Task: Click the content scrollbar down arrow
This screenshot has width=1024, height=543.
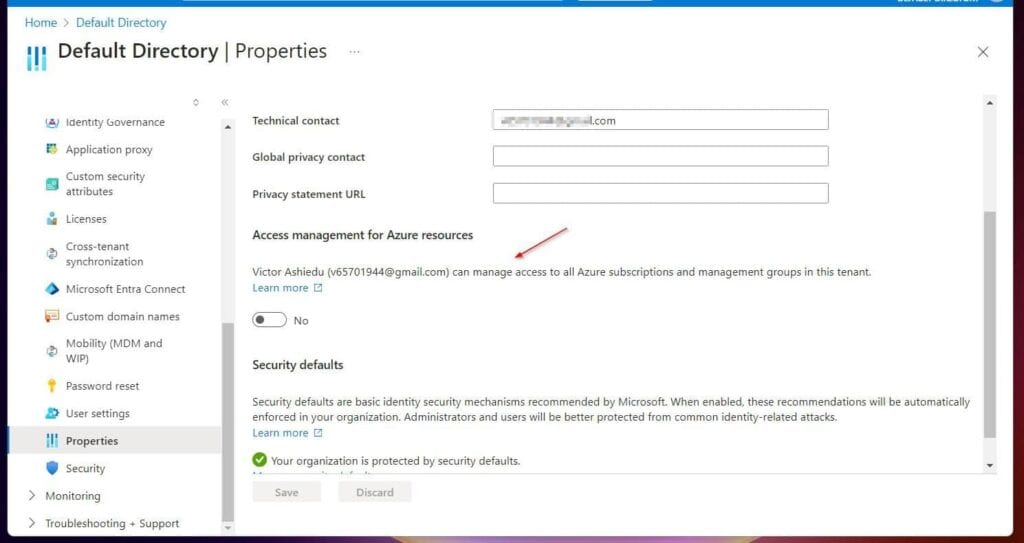Action: click(990, 465)
